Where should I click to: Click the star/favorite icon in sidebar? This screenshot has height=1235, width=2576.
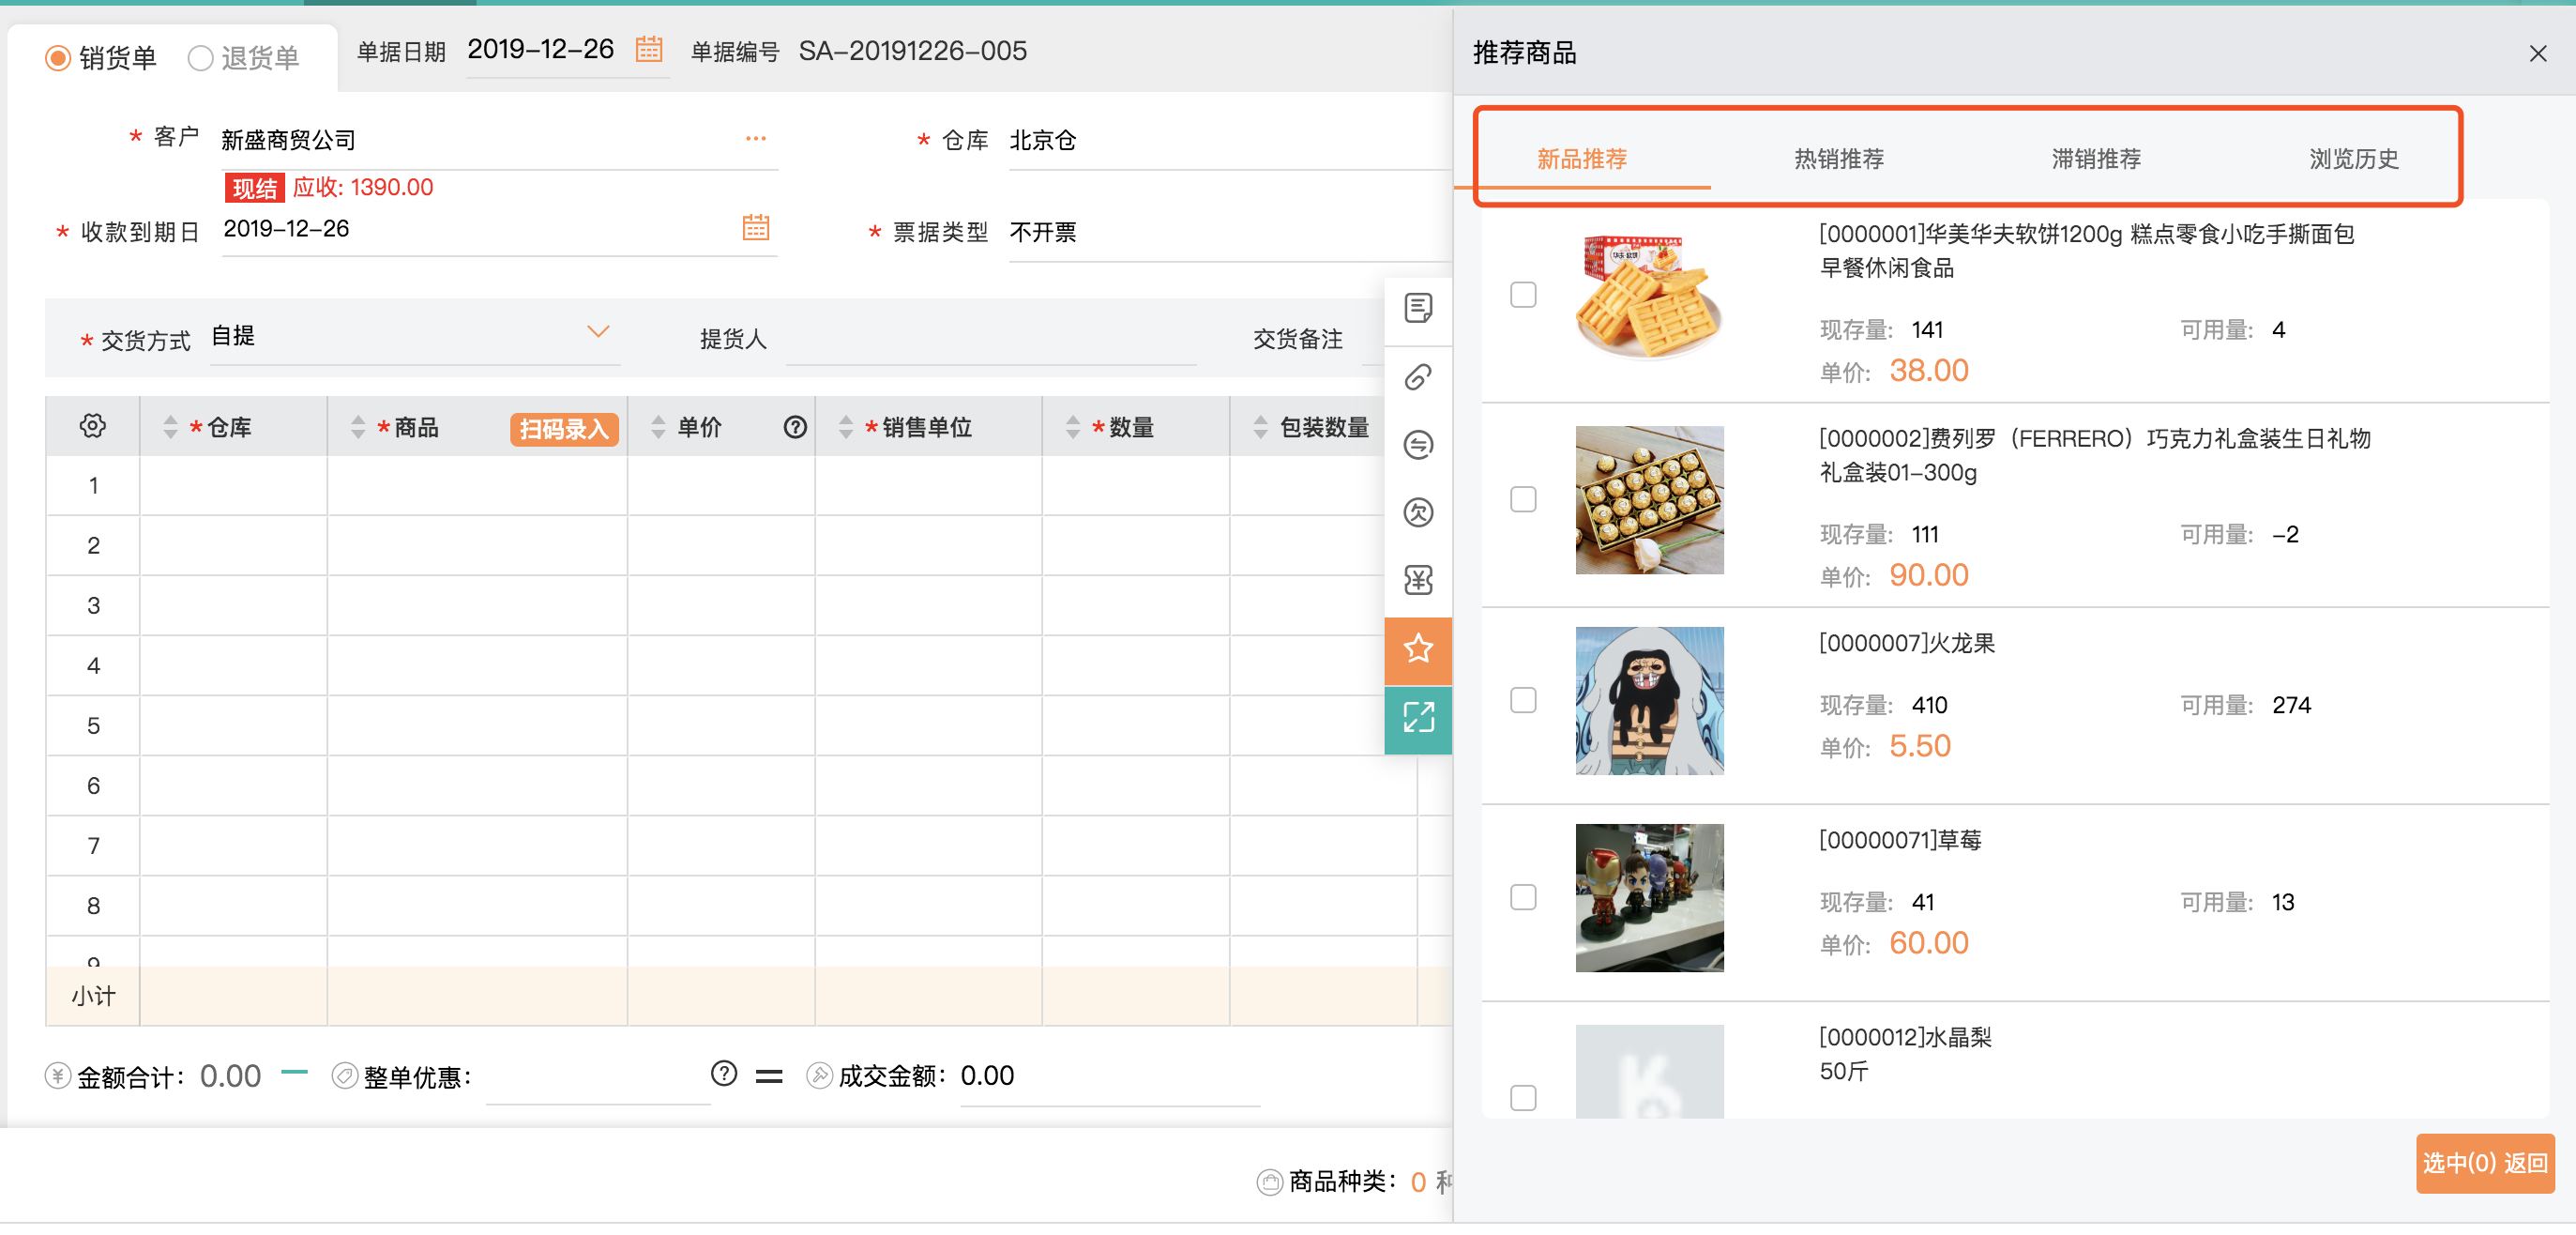click(x=1417, y=649)
